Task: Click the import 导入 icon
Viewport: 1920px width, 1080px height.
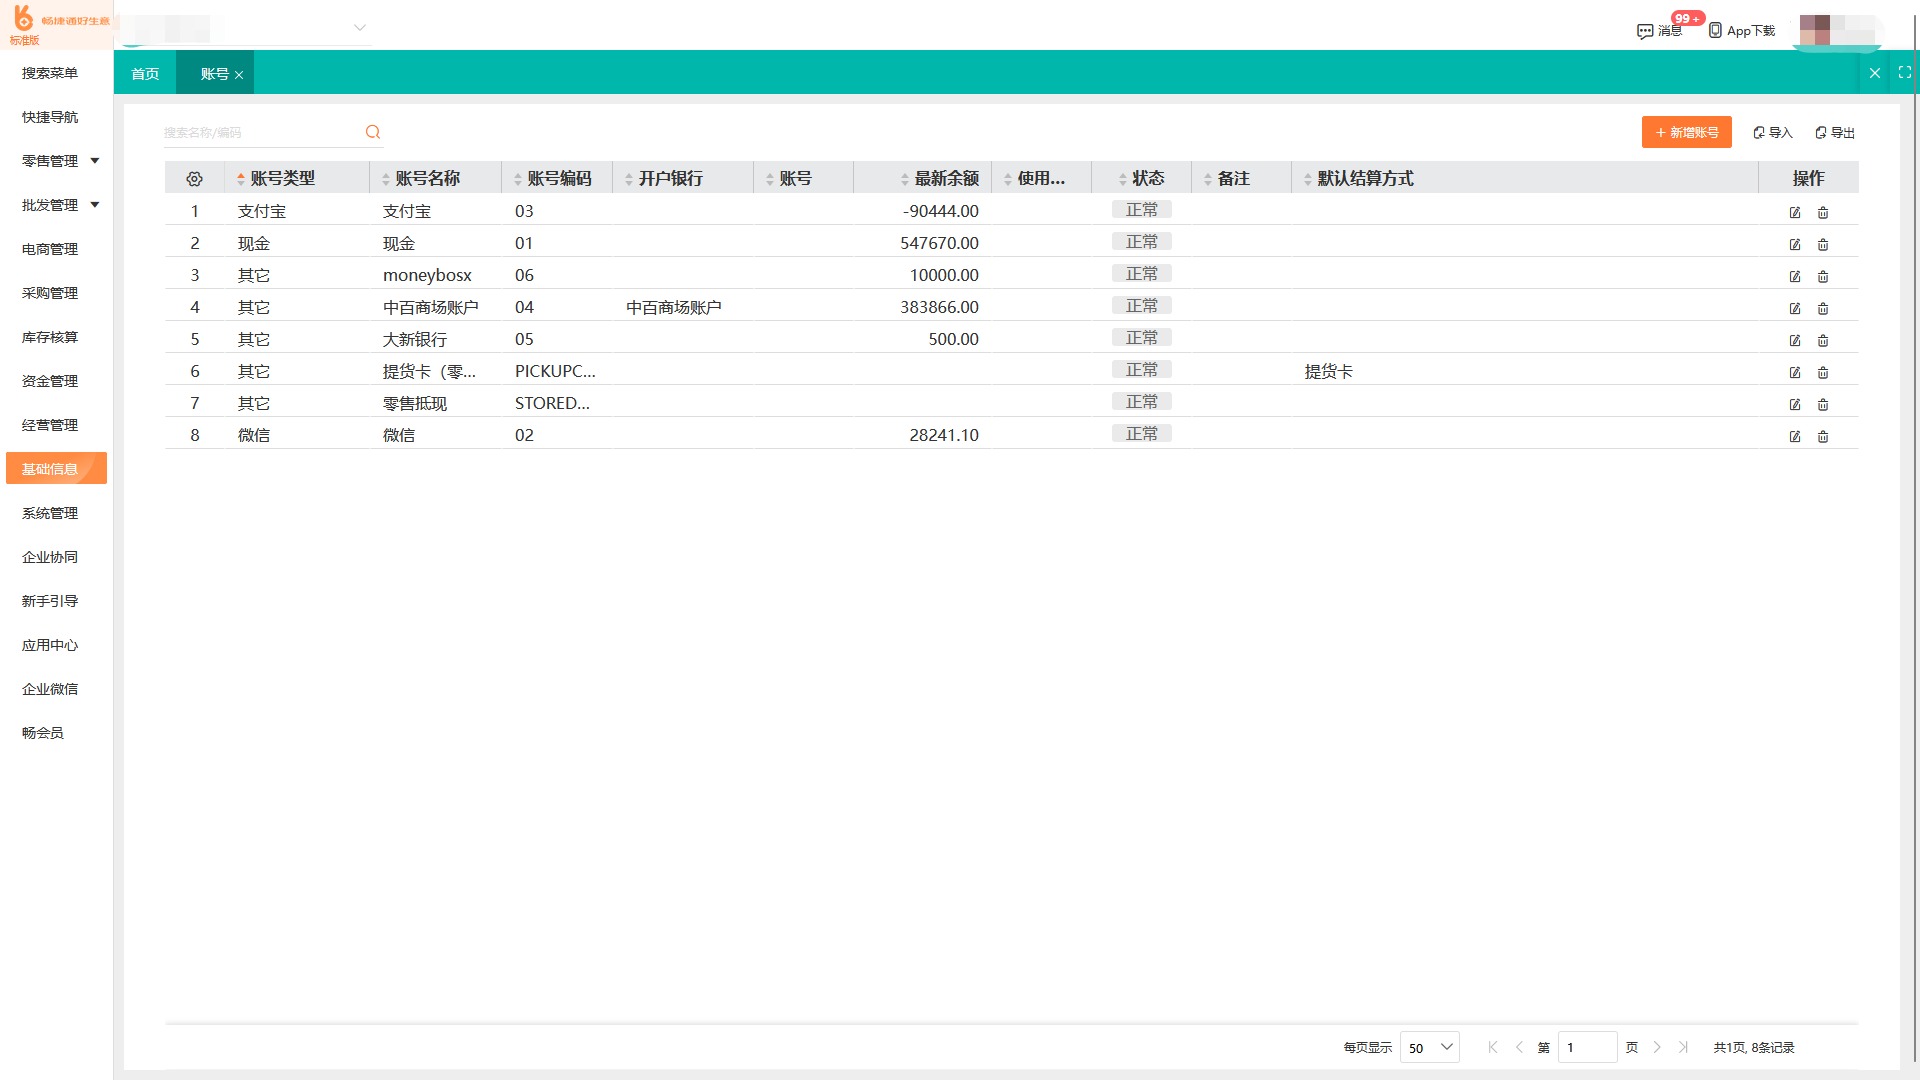Action: (x=1772, y=132)
